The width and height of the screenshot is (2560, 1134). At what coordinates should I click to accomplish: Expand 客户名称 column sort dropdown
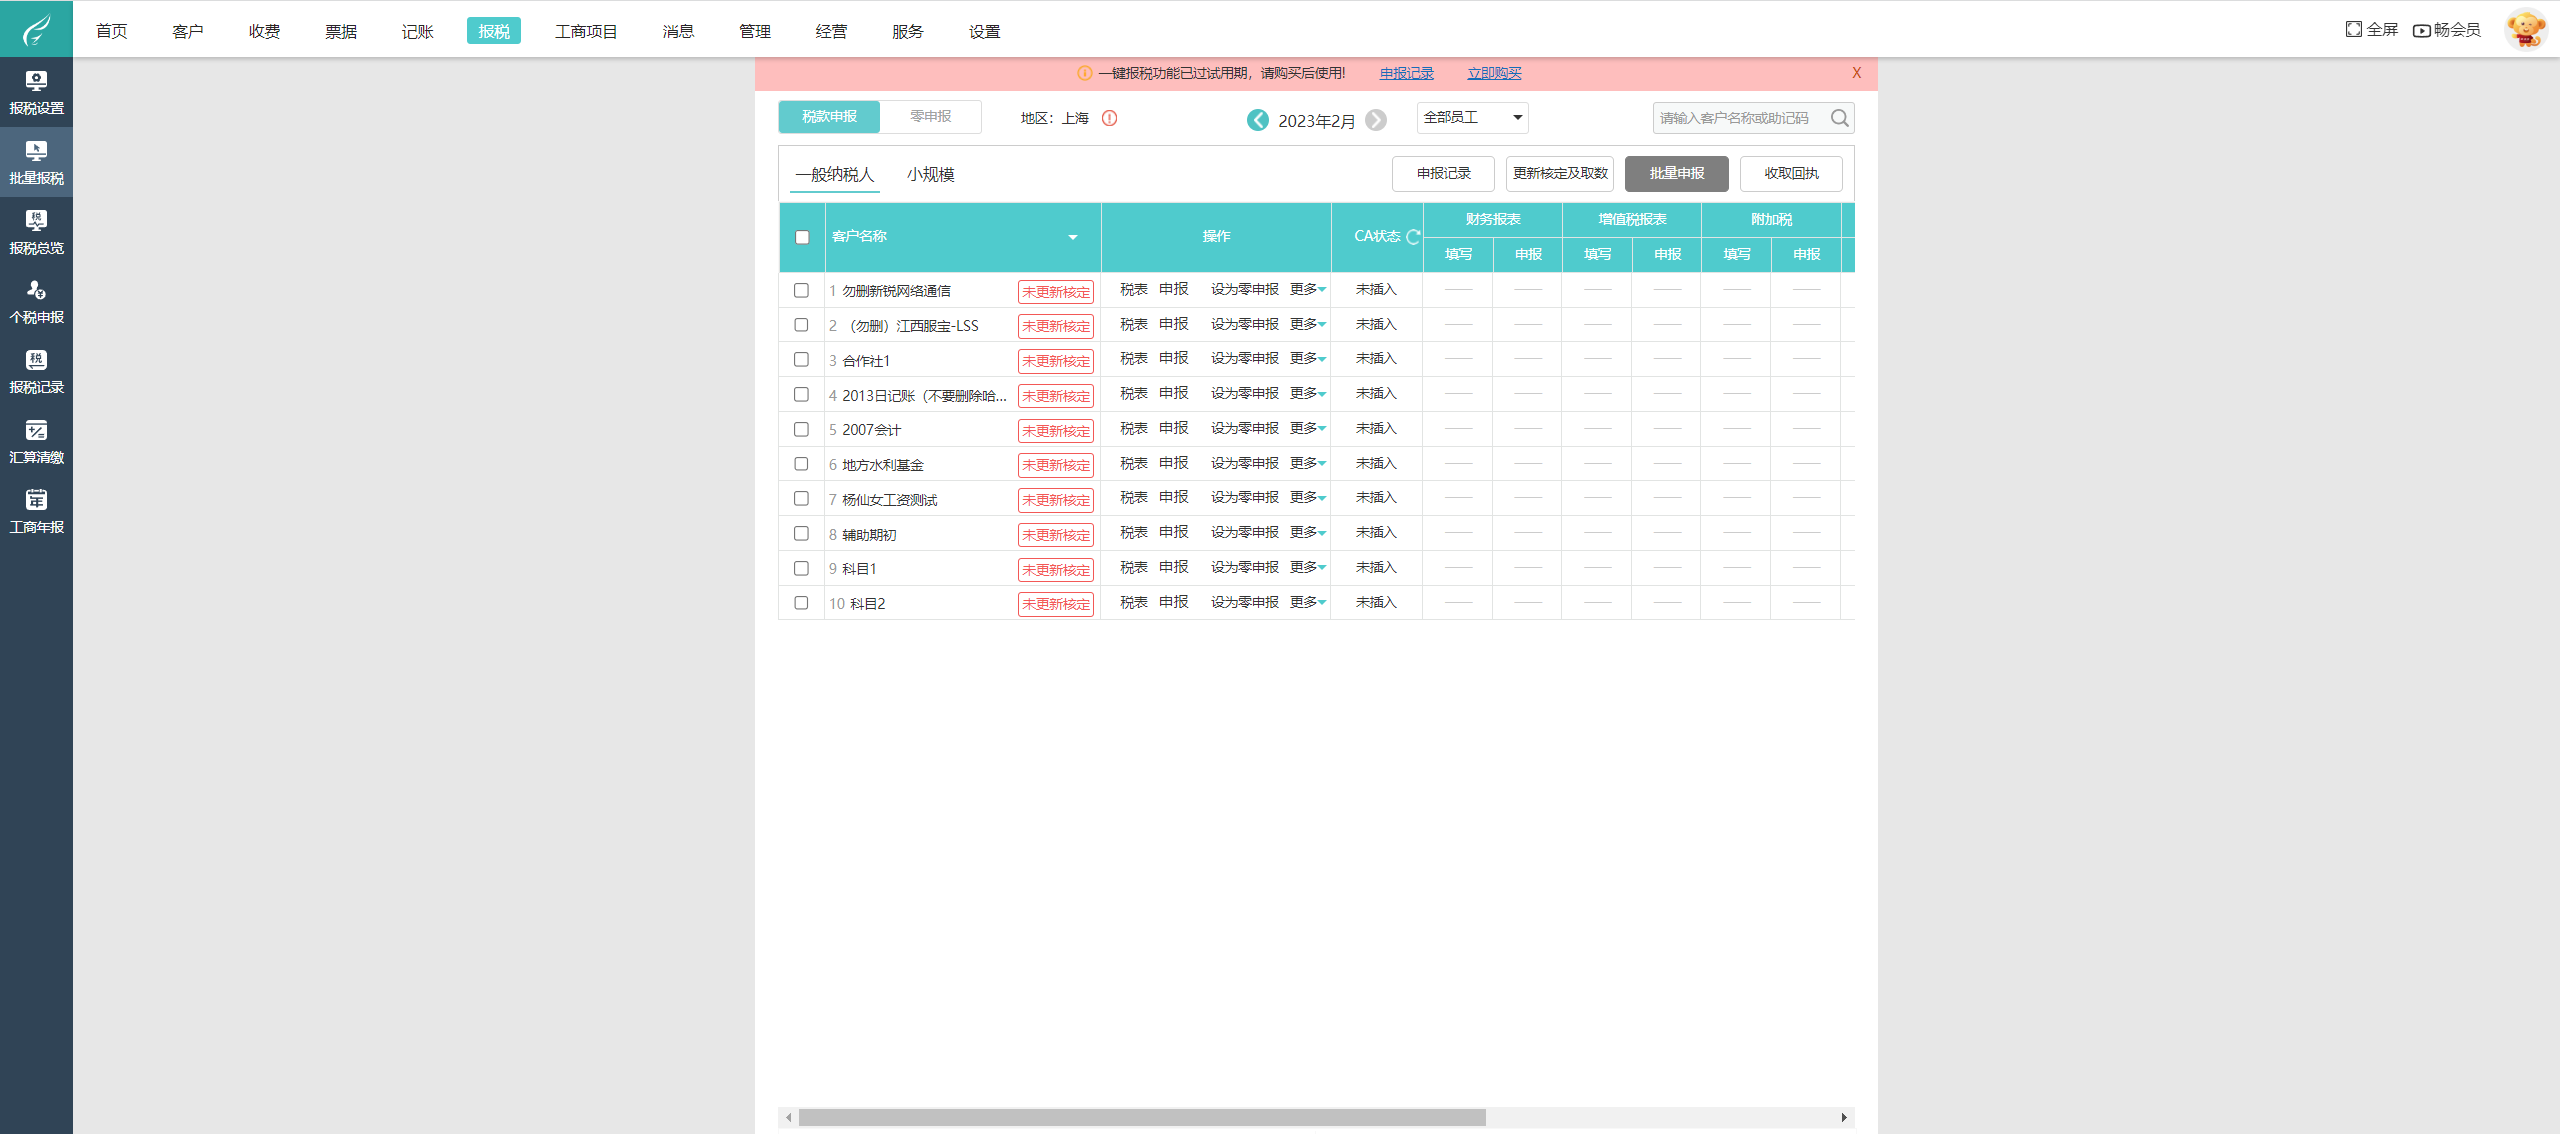tap(1071, 235)
